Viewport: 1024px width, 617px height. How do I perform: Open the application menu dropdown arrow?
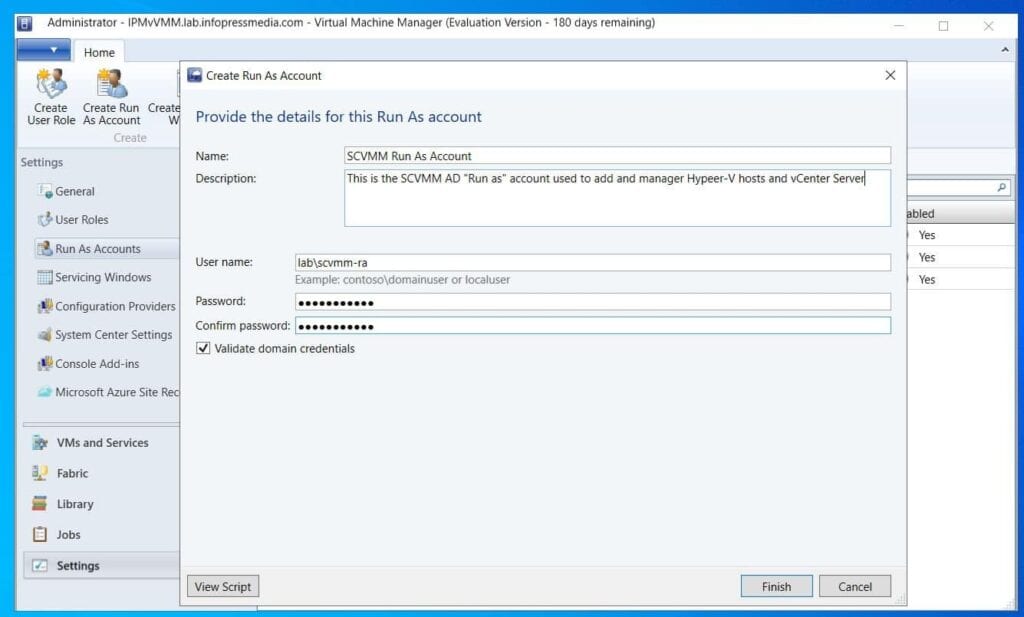(x=42, y=48)
